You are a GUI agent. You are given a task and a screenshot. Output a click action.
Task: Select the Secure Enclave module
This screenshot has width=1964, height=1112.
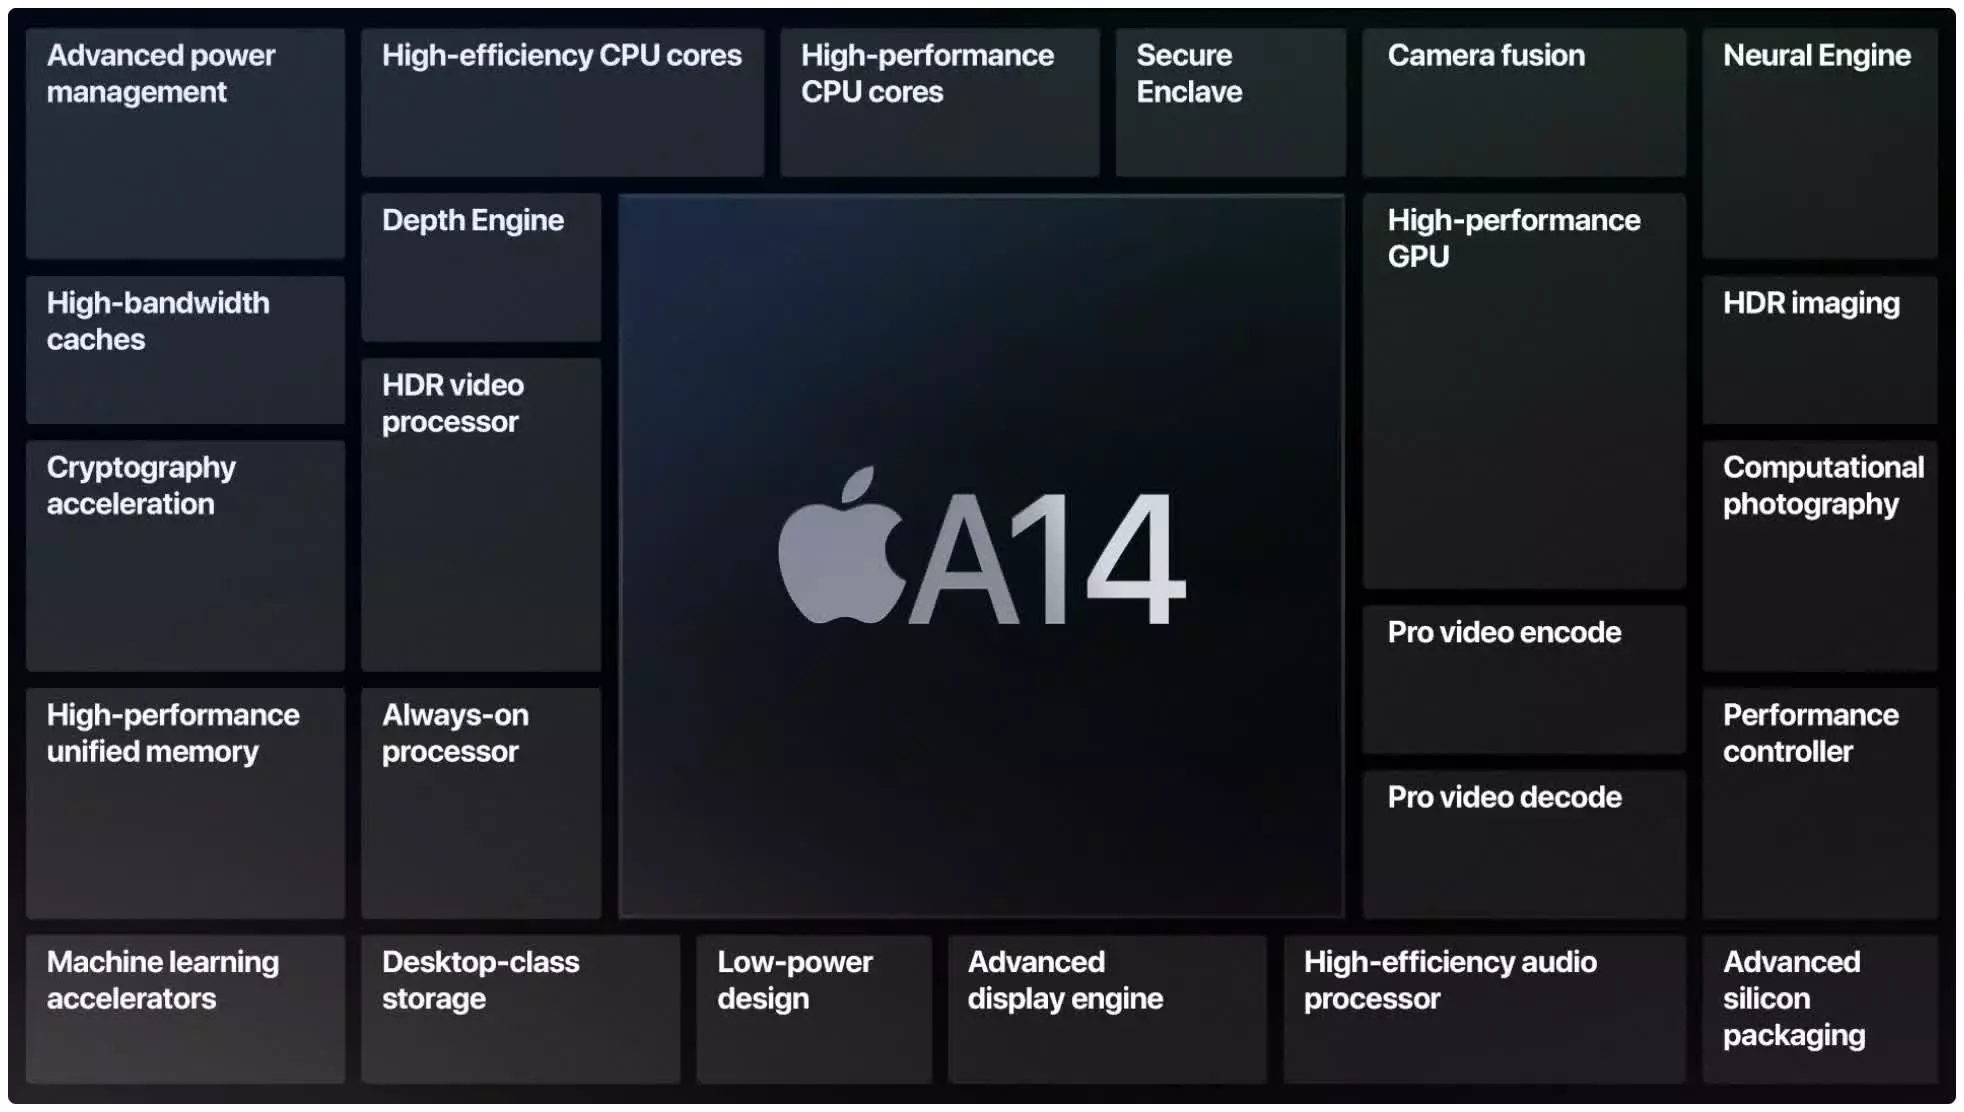pyautogui.click(x=1221, y=101)
